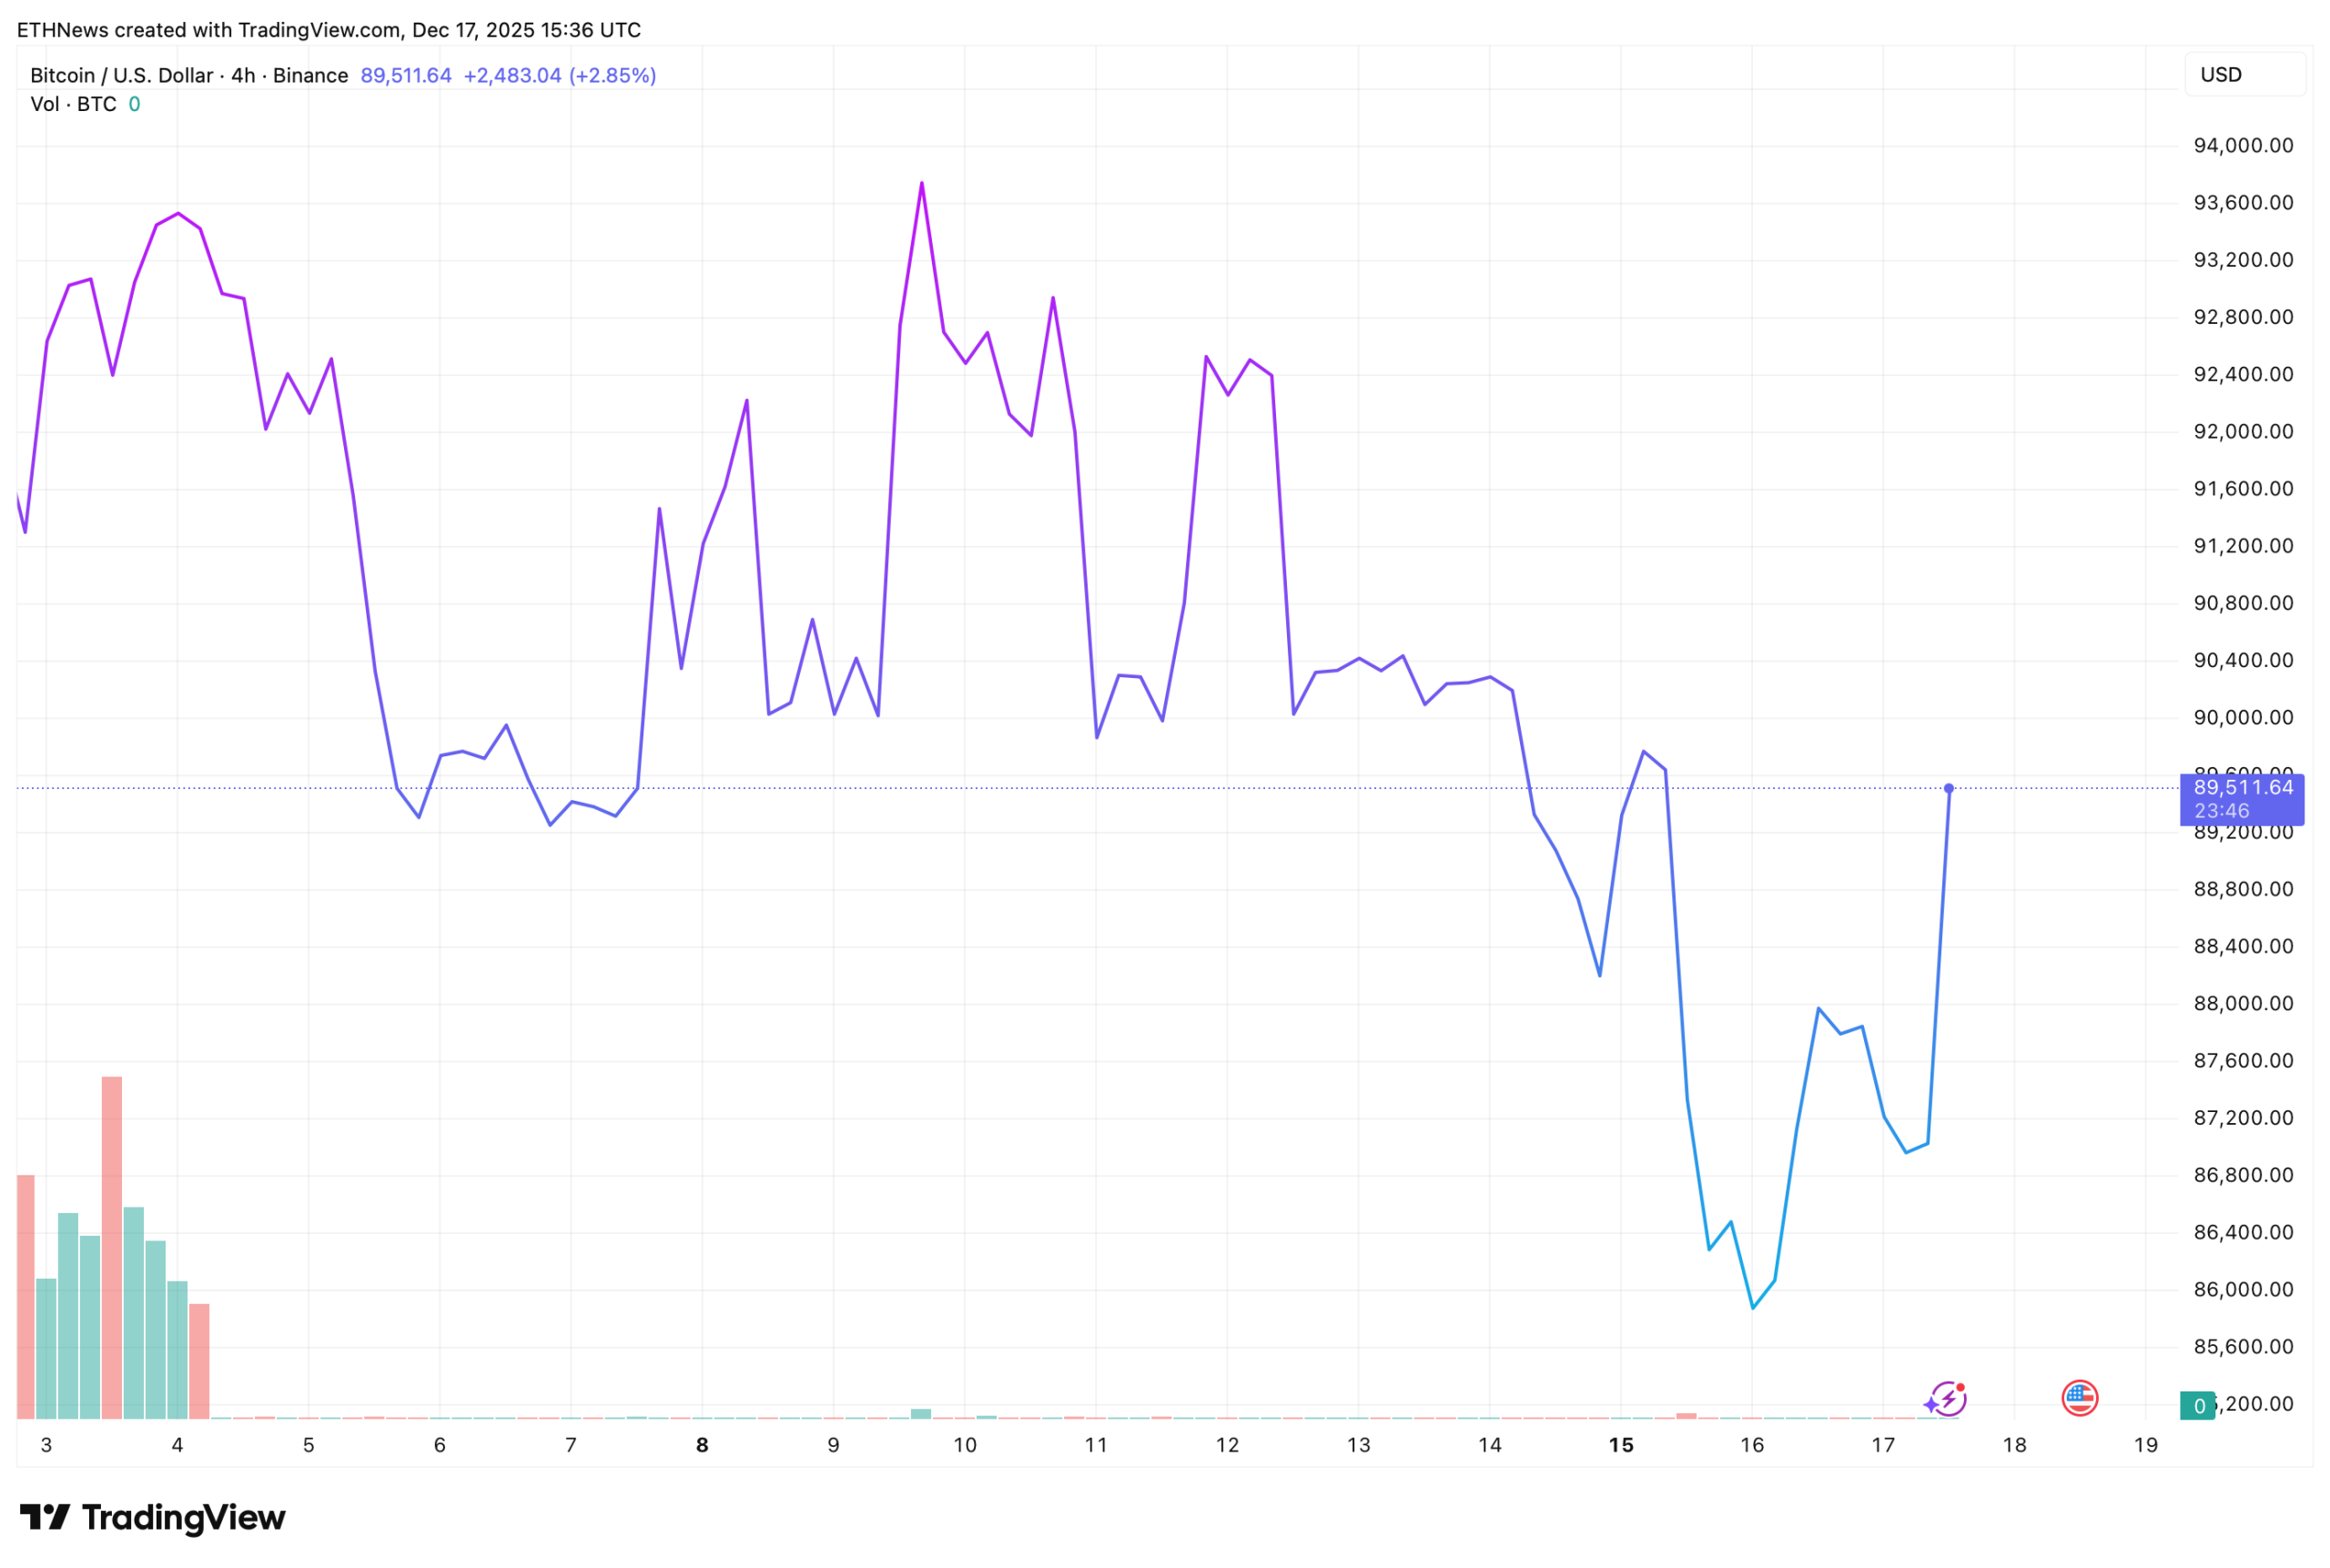Click the current price dot on the chart line
Image resolution: width=2330 pixels, height=1568 pixels.
[x=1948, y=789]
